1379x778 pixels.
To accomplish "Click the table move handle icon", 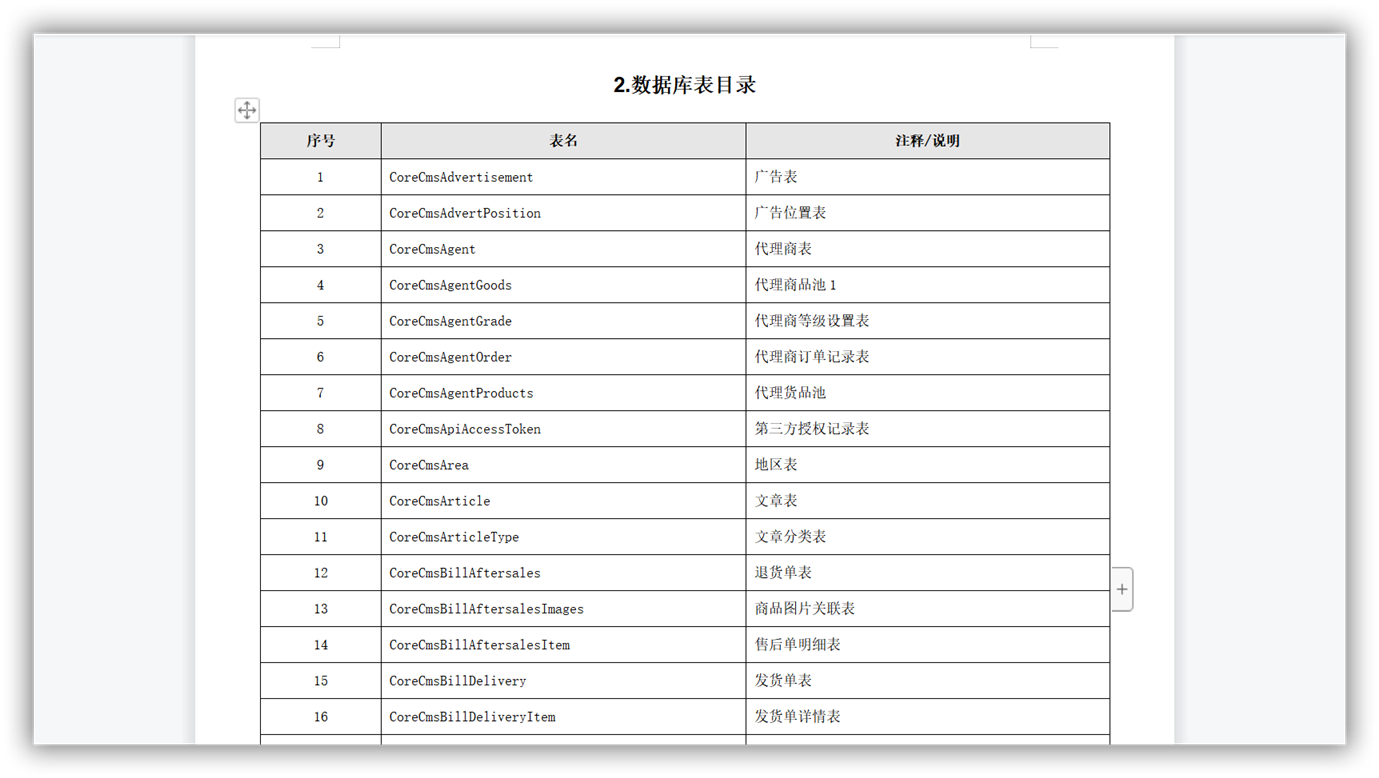I will (x=246, y=110).
